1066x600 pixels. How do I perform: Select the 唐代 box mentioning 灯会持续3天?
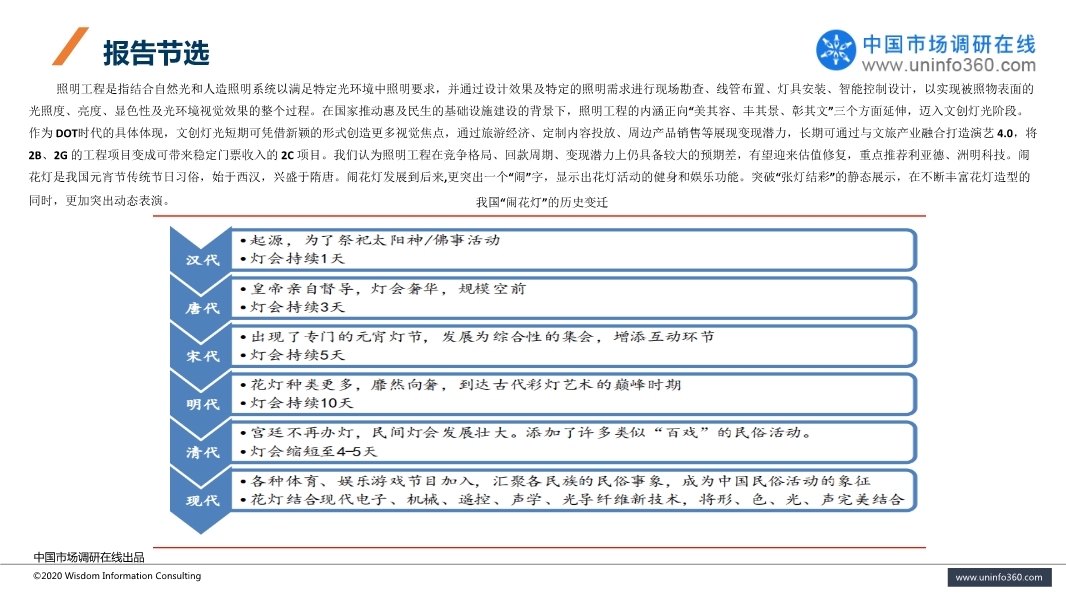[572, 297]
